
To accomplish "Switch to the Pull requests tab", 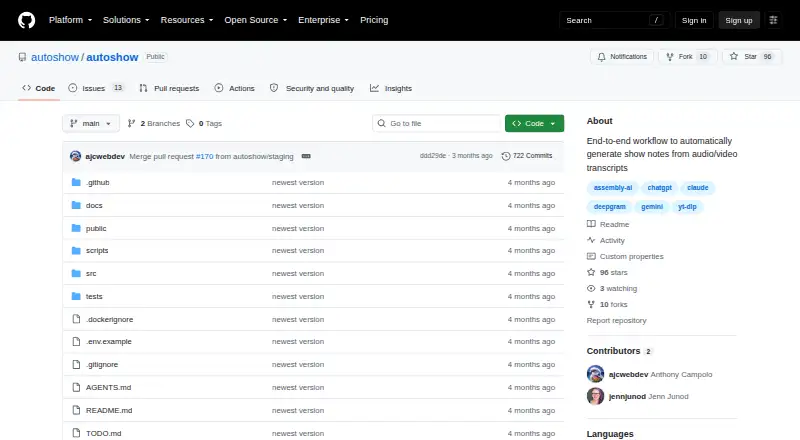I will tap(169, 88).
